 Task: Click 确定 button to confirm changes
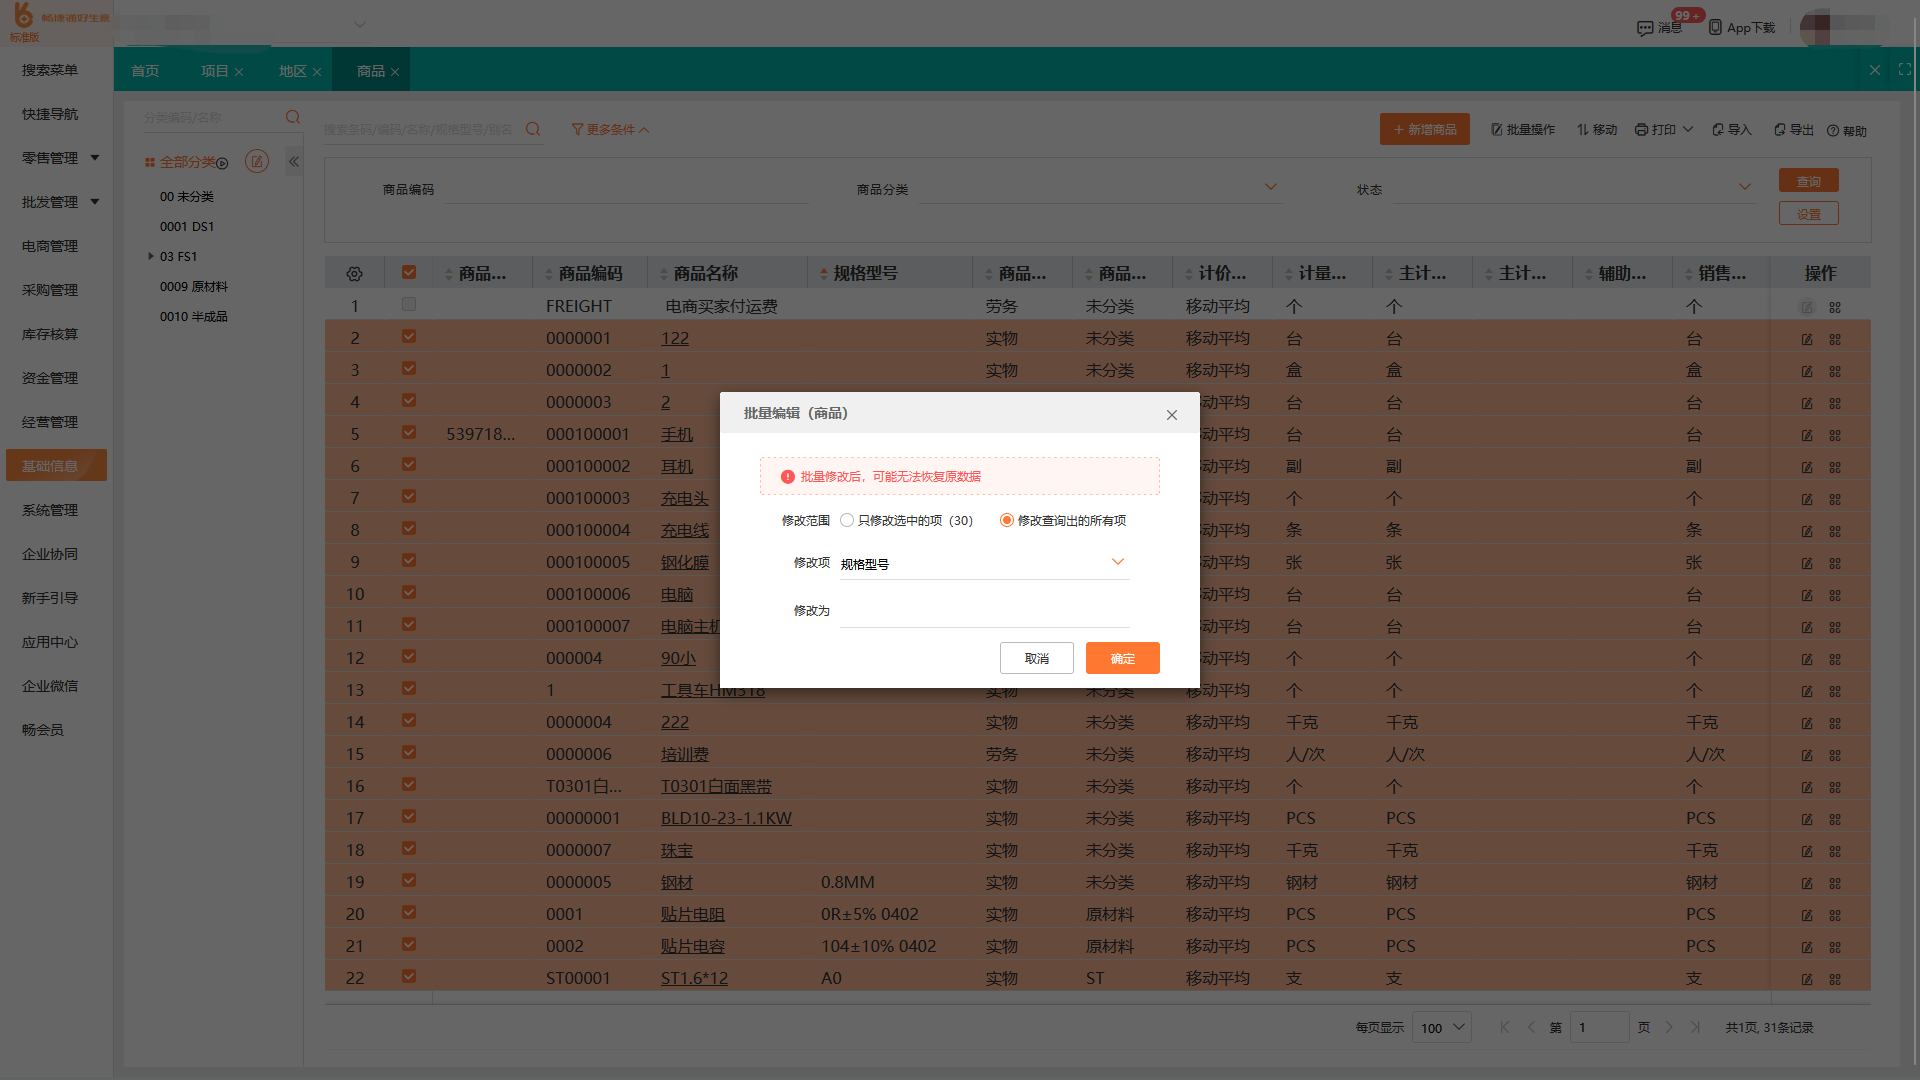(1122, 658)
